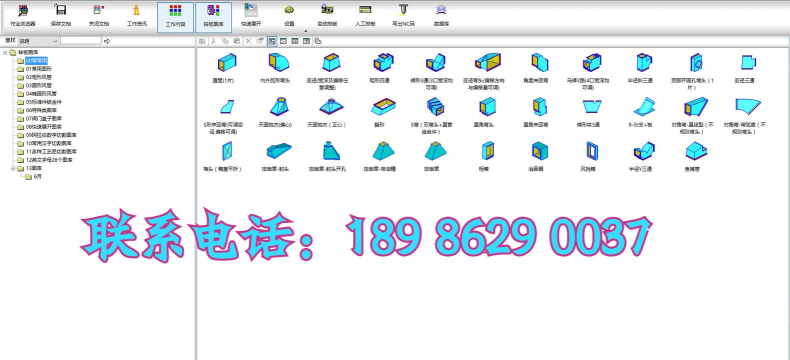The image size is (790, 360).
Task: Select the 天圆地方(偏心) template
Action: pos(275,112)
